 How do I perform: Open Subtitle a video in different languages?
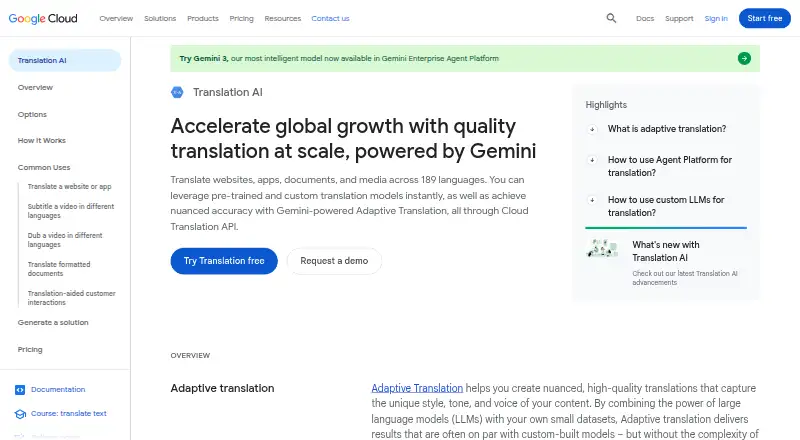click(71, 211)
